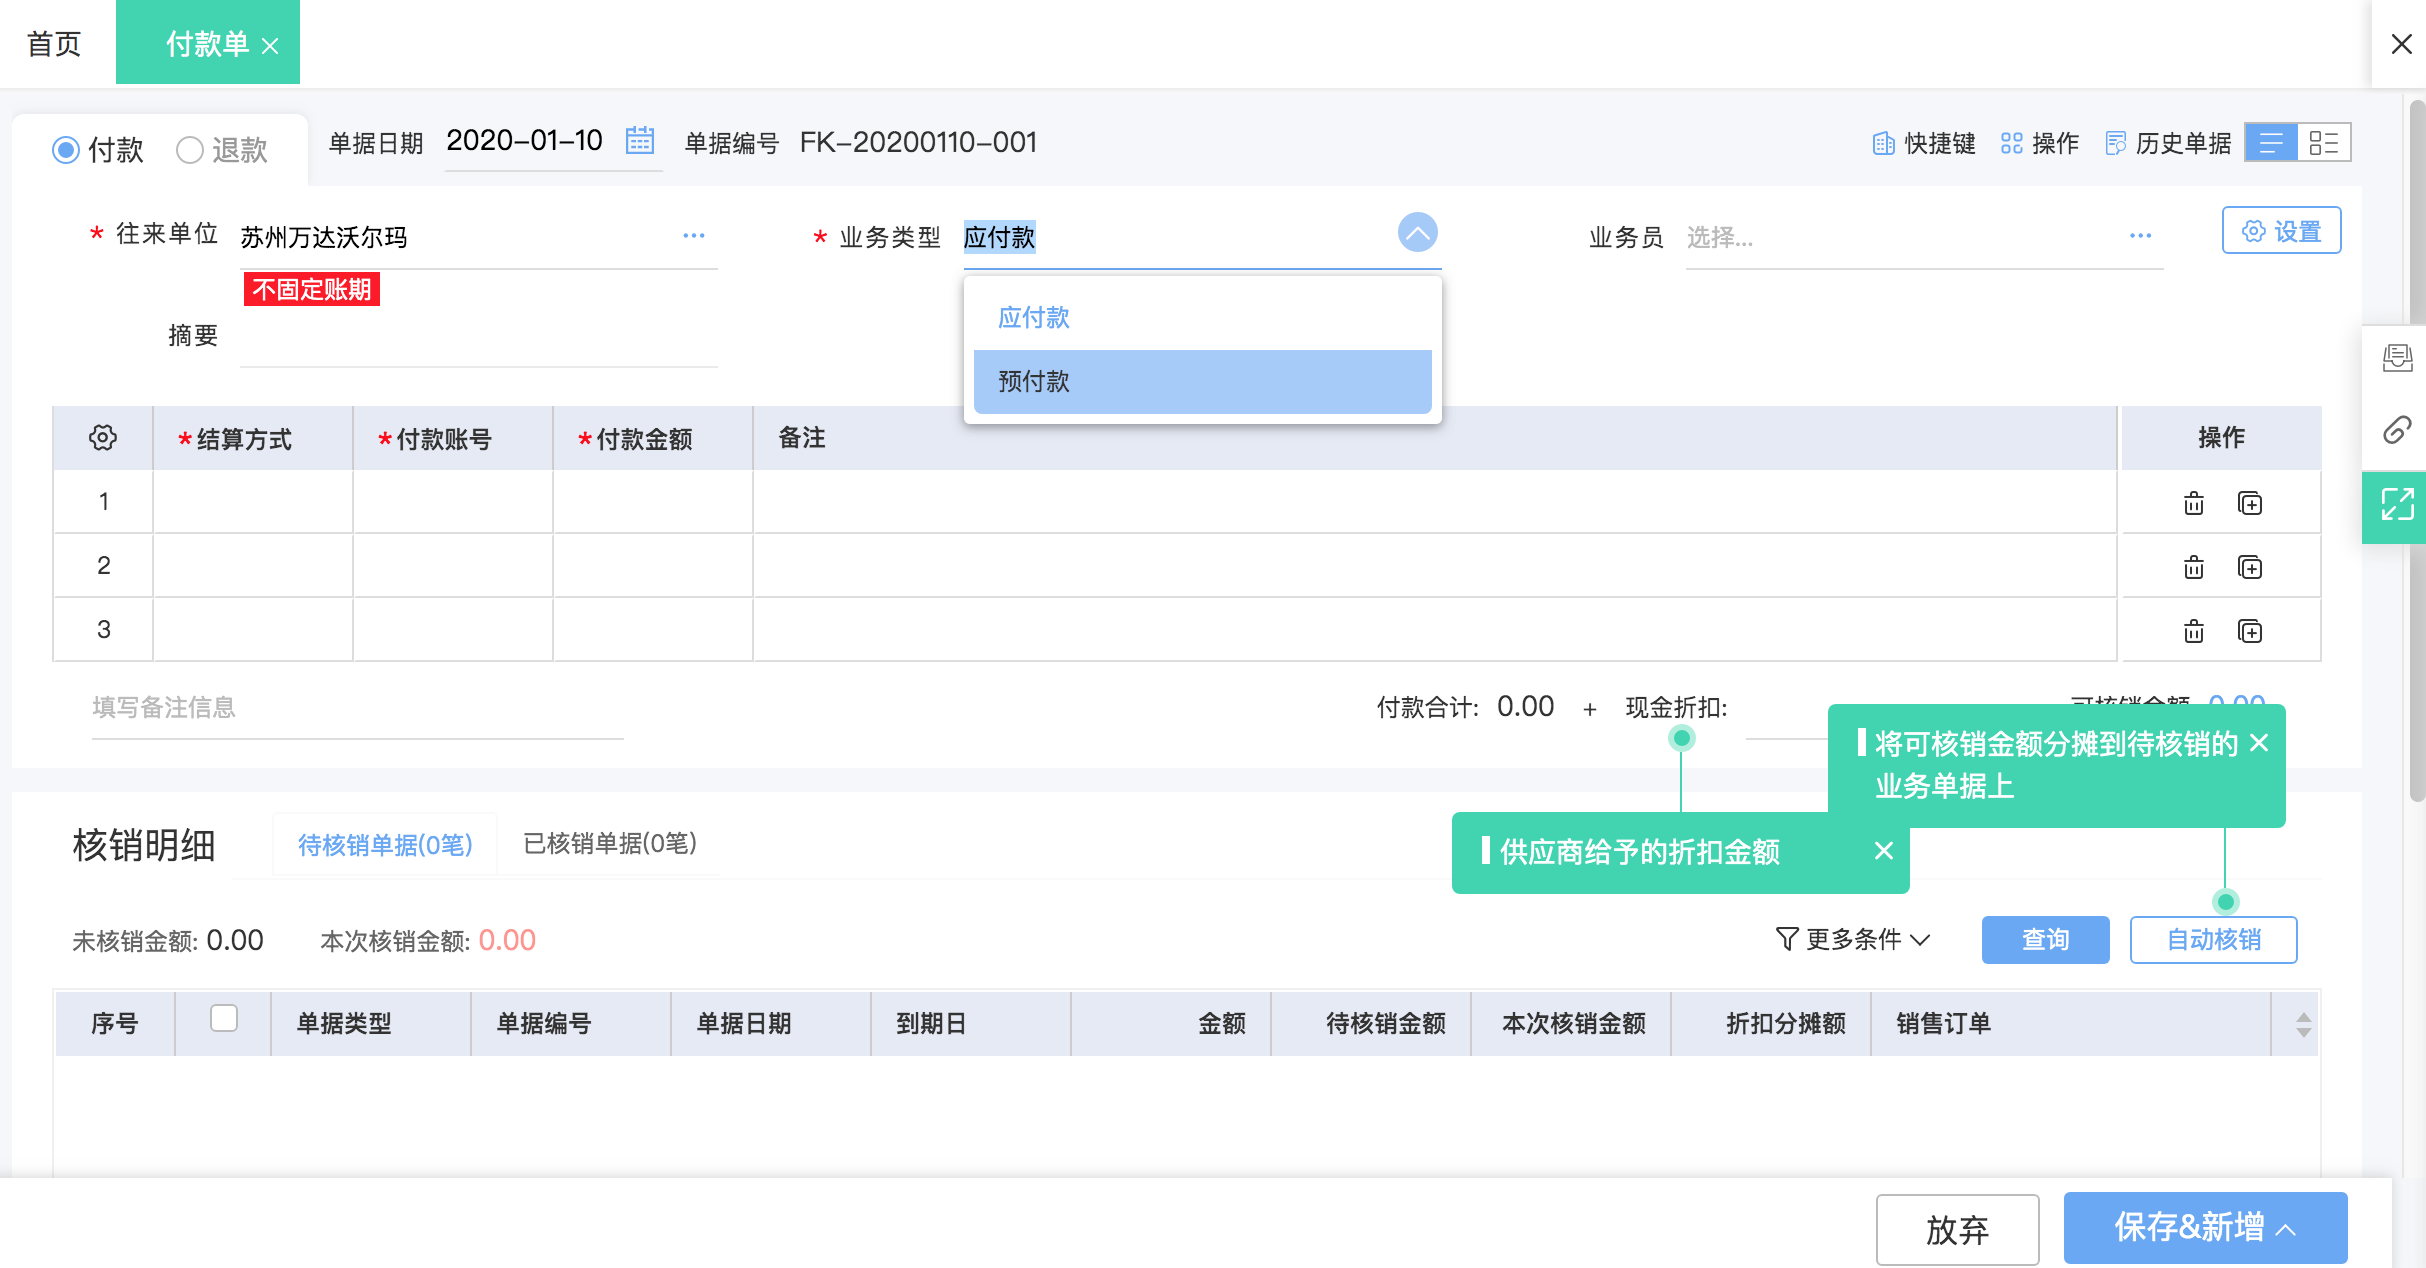Screen dimensions: 2426x1268
Task: Click the export/expand icon on right sidebar
Action: point(2399,504)
